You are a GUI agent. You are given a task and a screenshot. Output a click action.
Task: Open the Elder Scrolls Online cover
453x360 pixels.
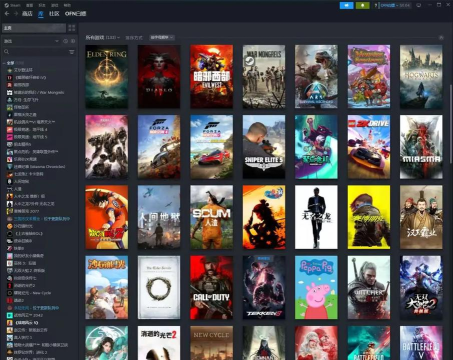(x=159, y=288)
